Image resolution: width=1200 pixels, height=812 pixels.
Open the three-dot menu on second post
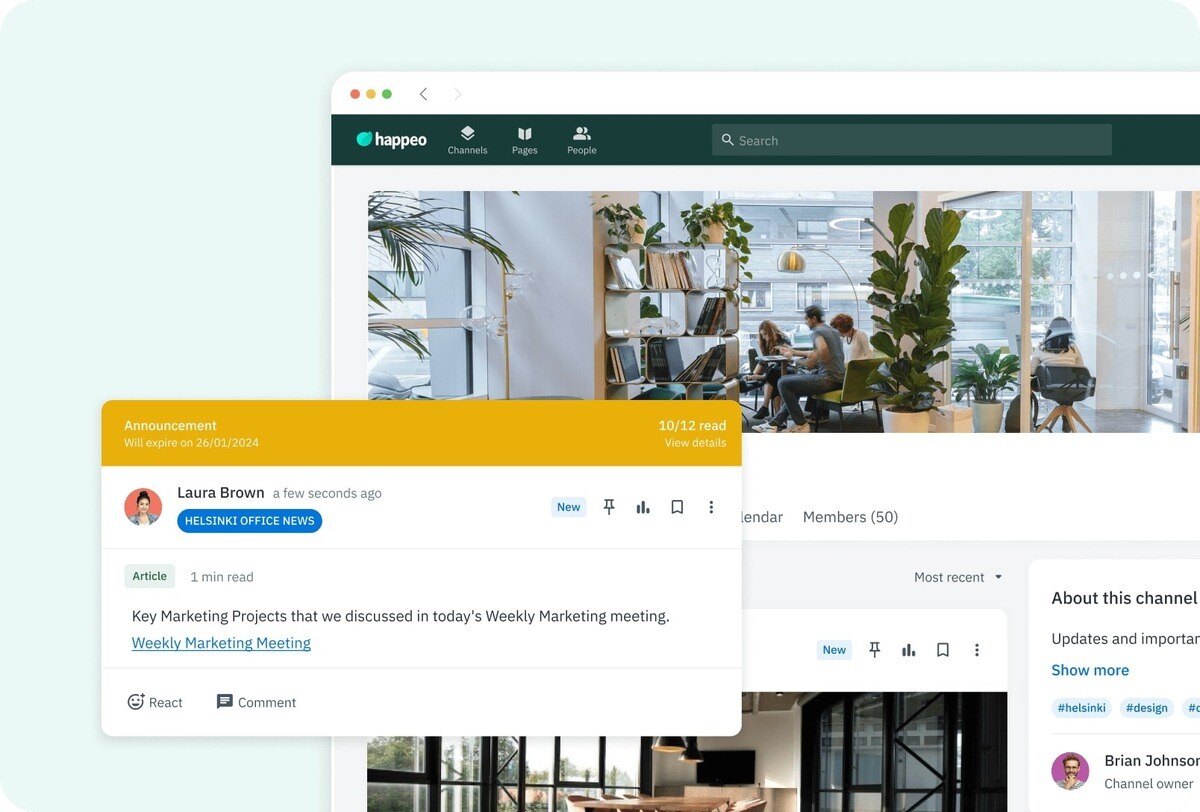977,650
